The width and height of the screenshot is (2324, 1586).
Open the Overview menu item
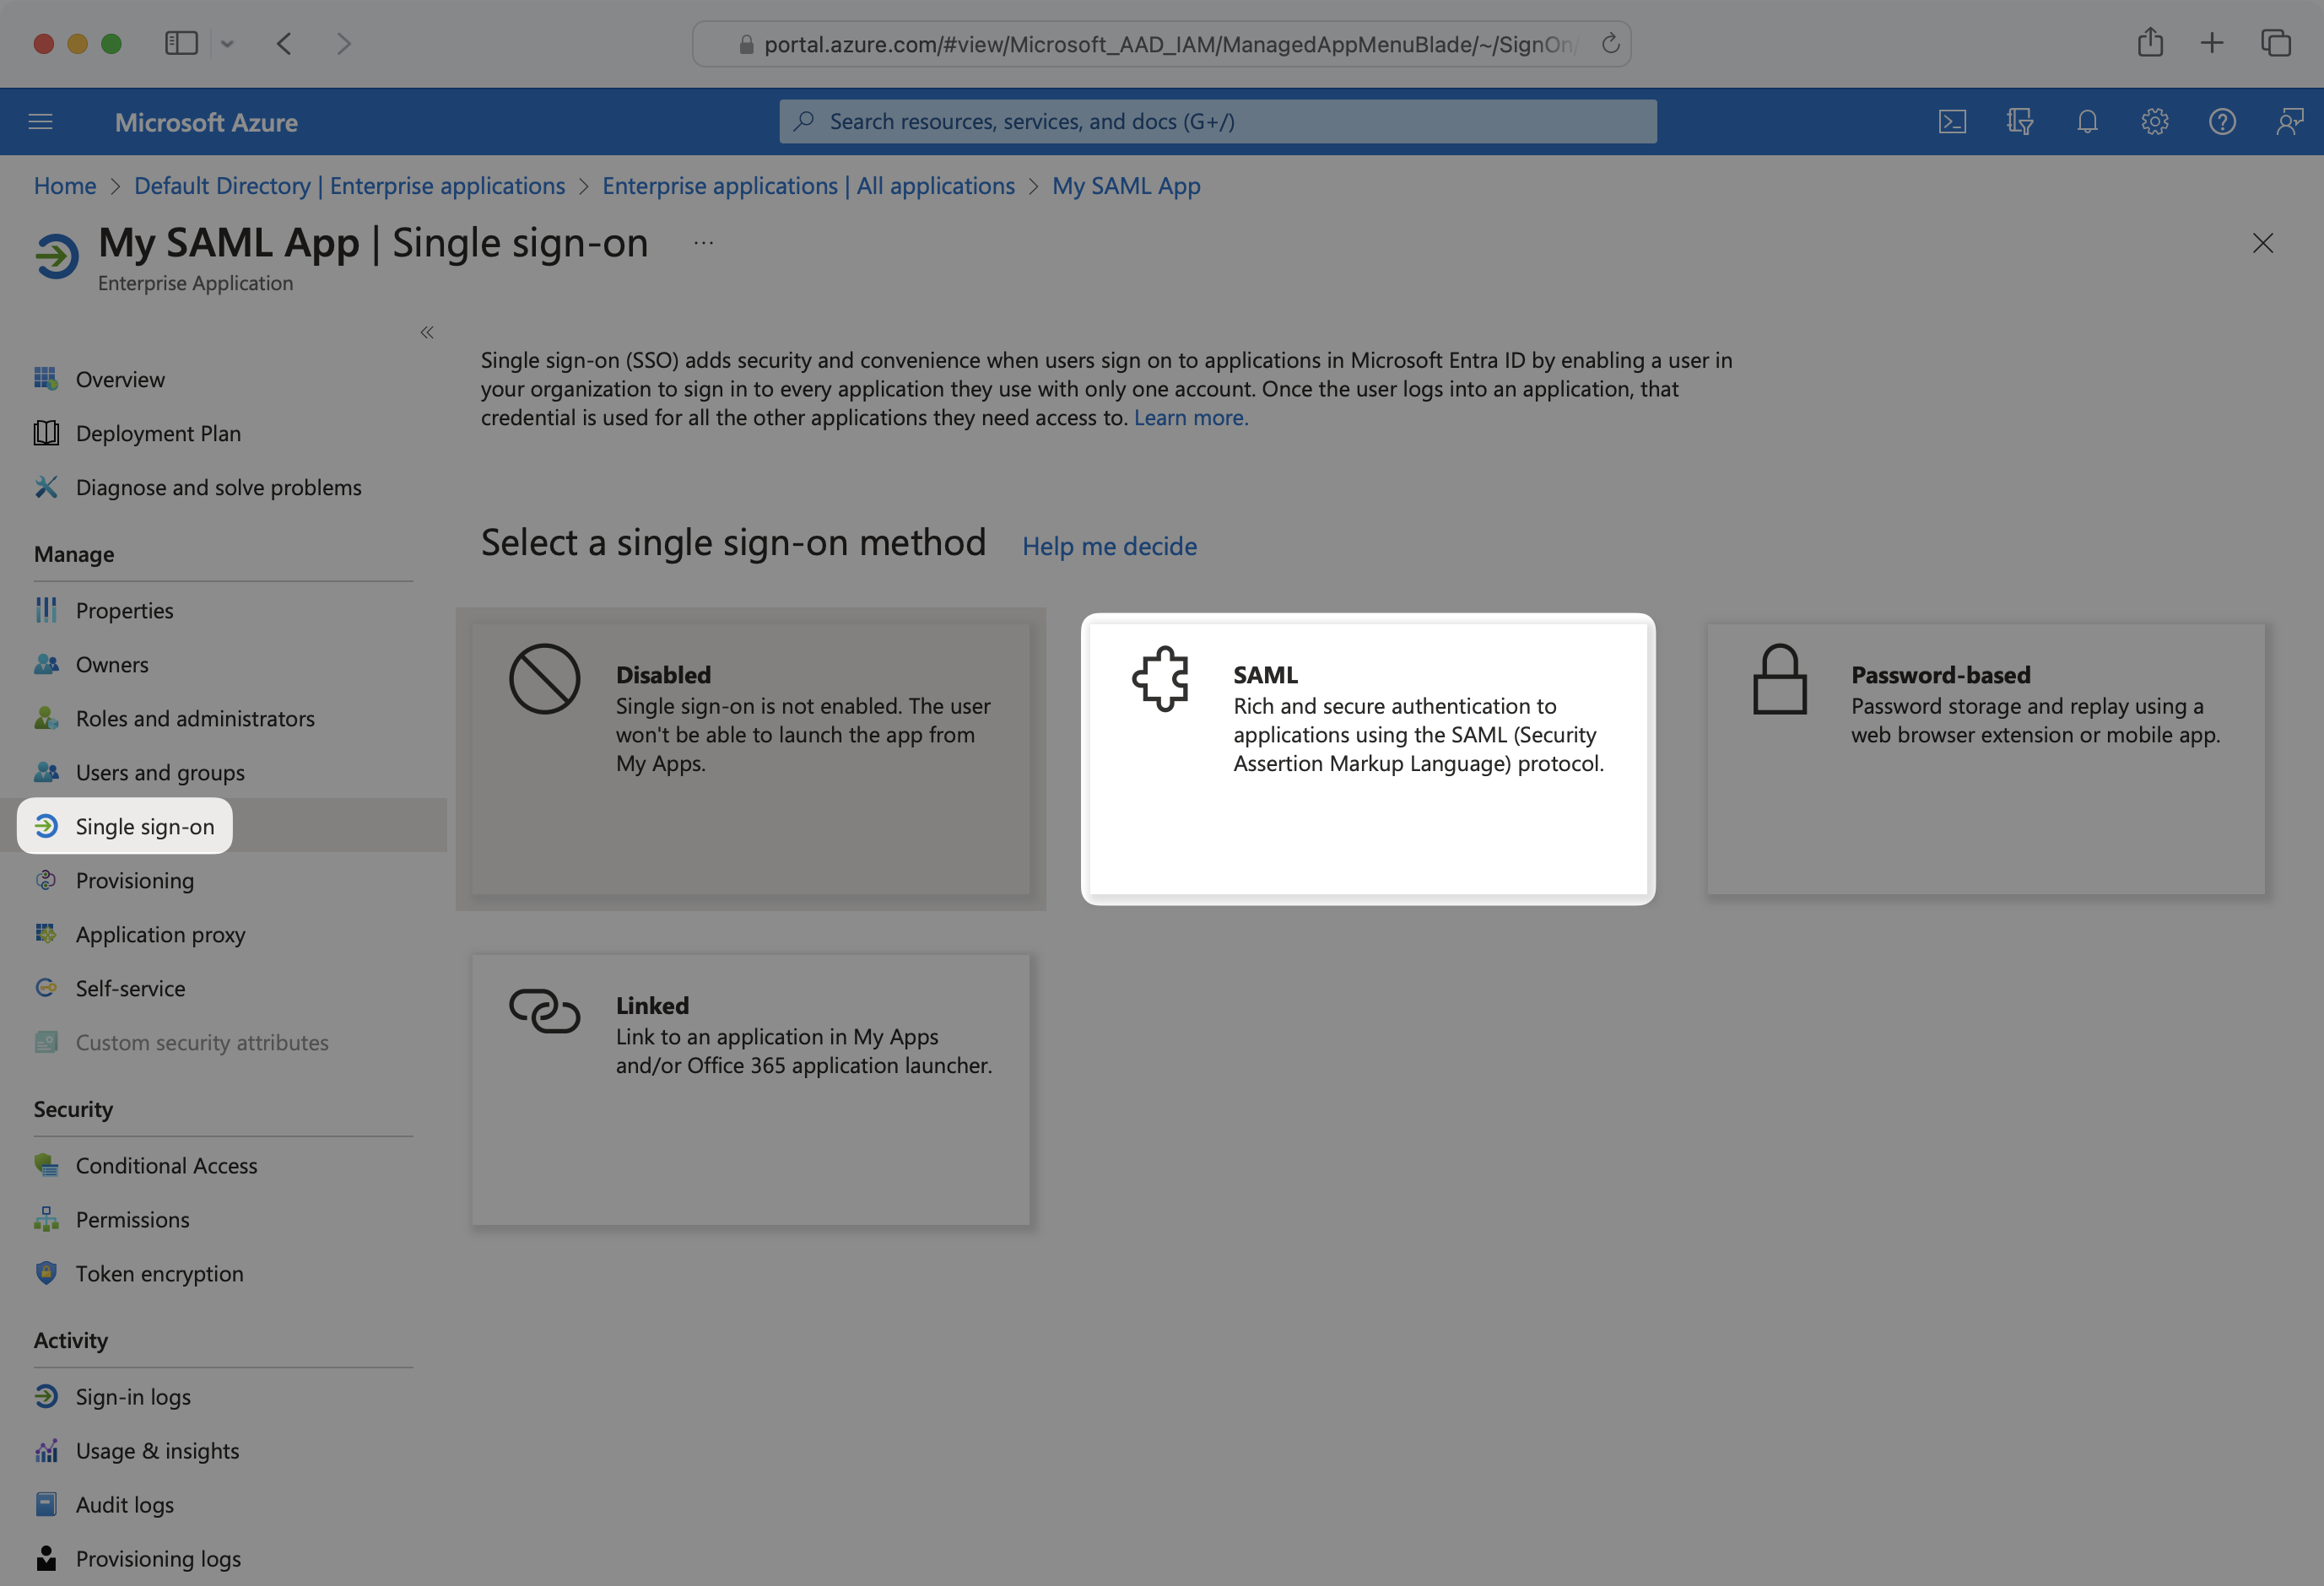(x=120, y=376)
